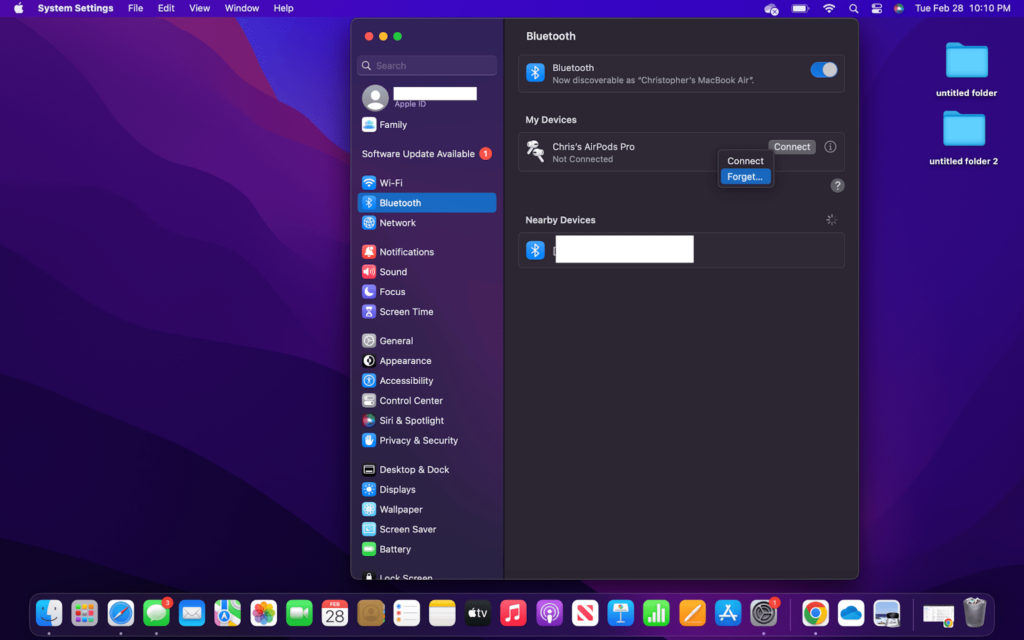
Task: Open Control Center from the menu bar
Action: 876,8
